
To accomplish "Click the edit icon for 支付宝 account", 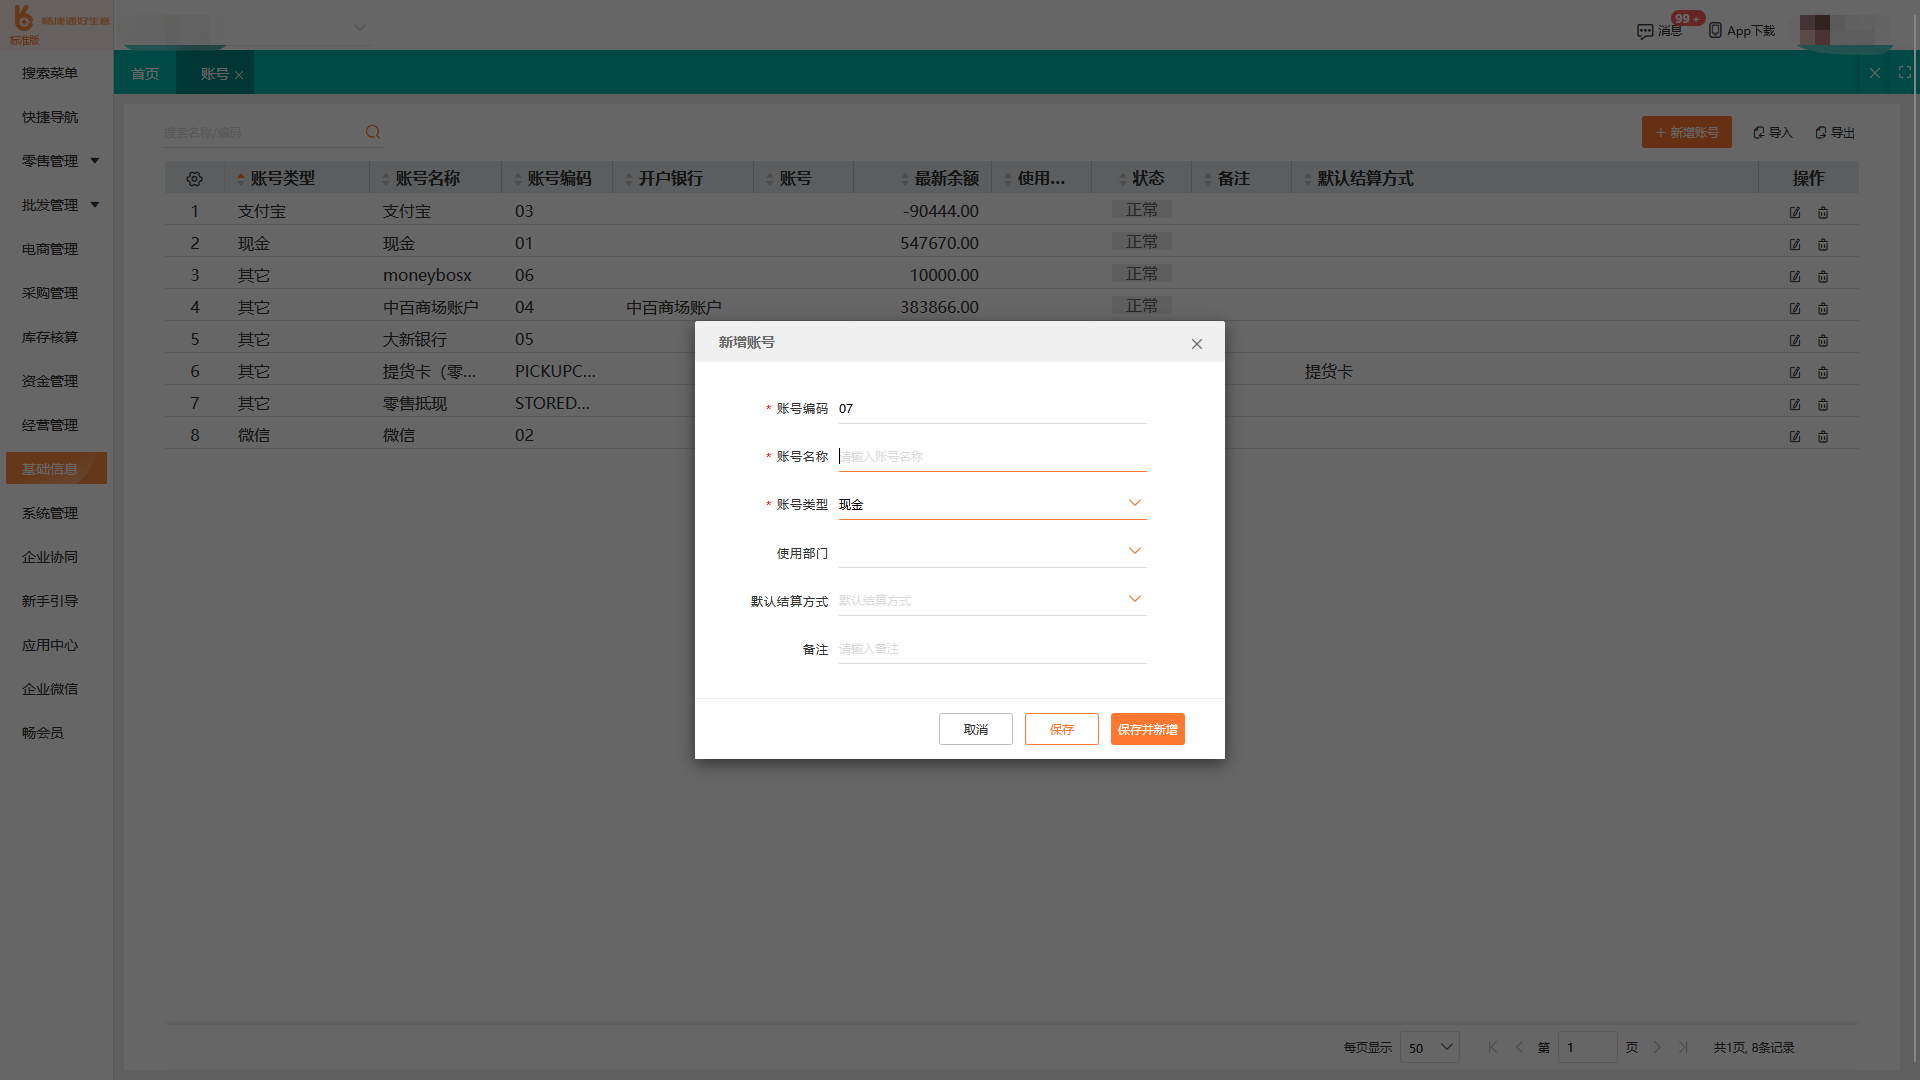I will pyautogui.click(x=1795, y=212).
